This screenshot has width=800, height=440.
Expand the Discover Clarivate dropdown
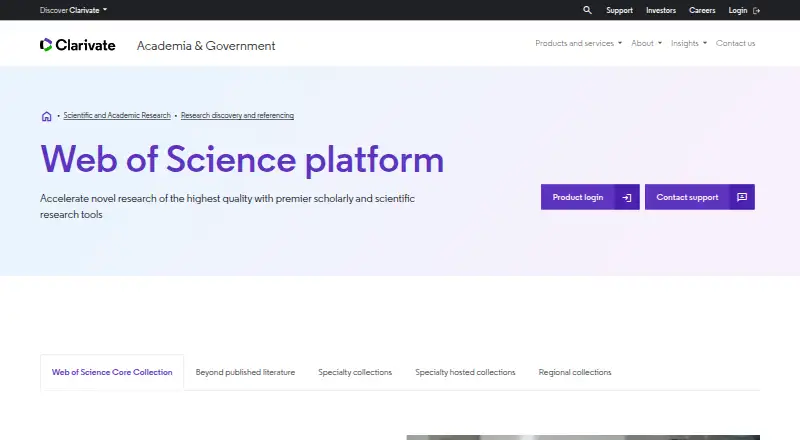coord(73,10)
